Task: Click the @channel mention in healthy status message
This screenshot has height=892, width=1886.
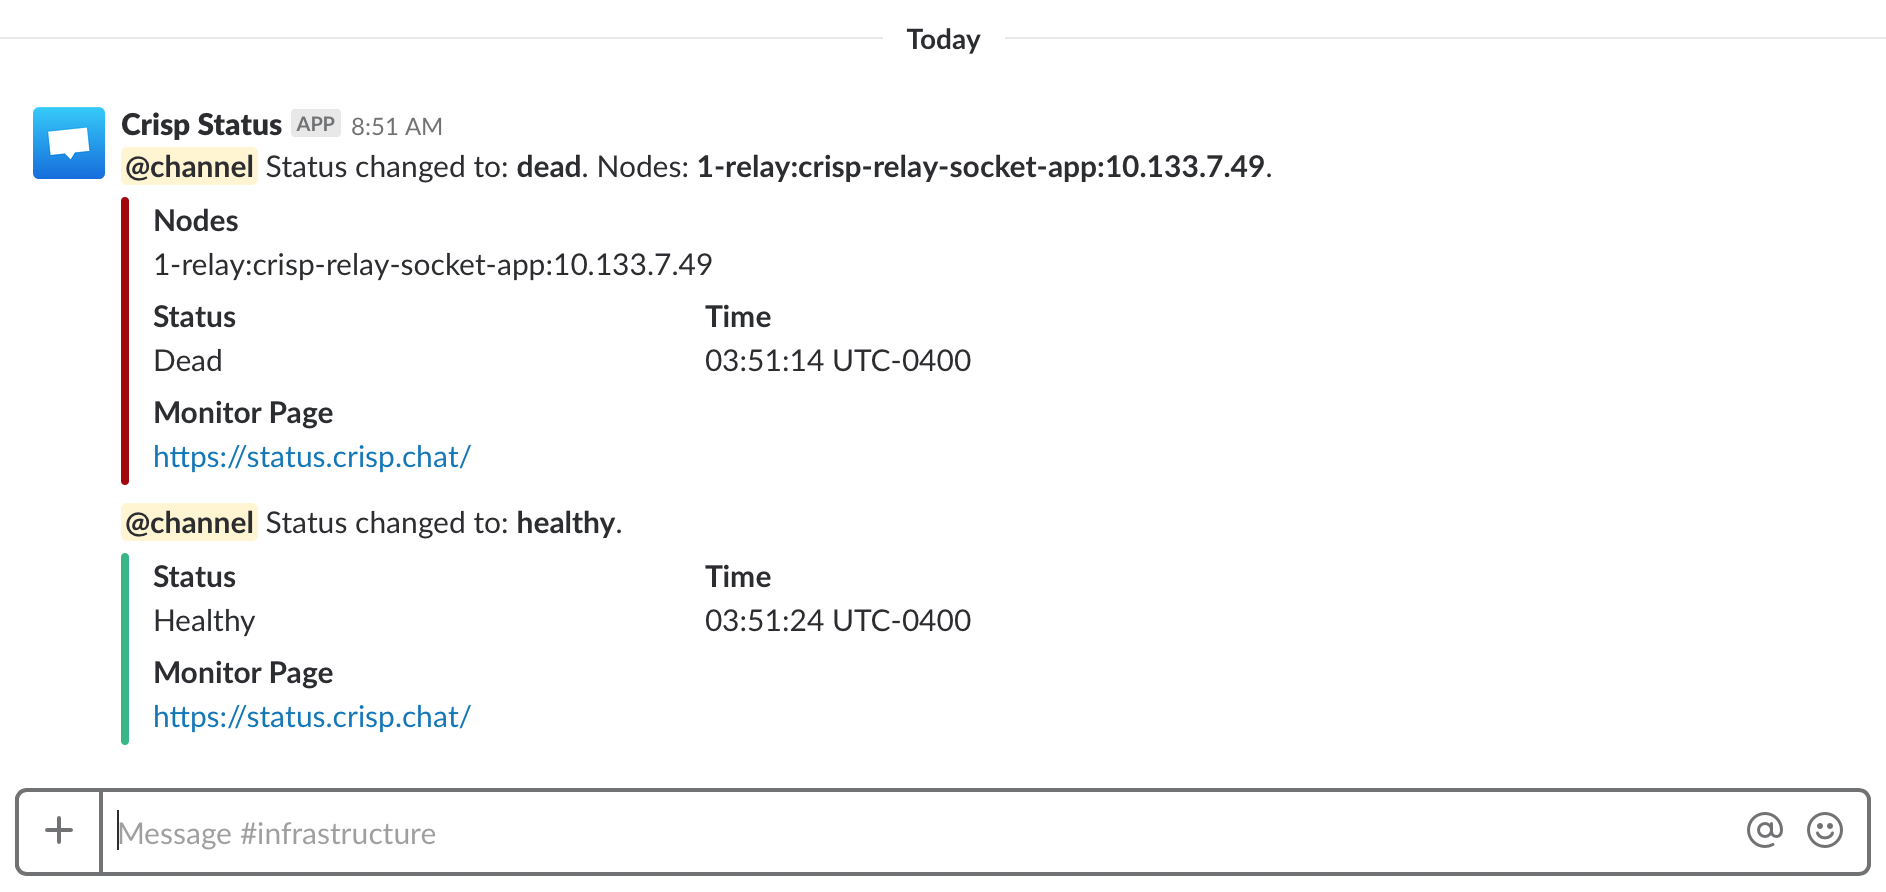Action: [x=189, y=522]
